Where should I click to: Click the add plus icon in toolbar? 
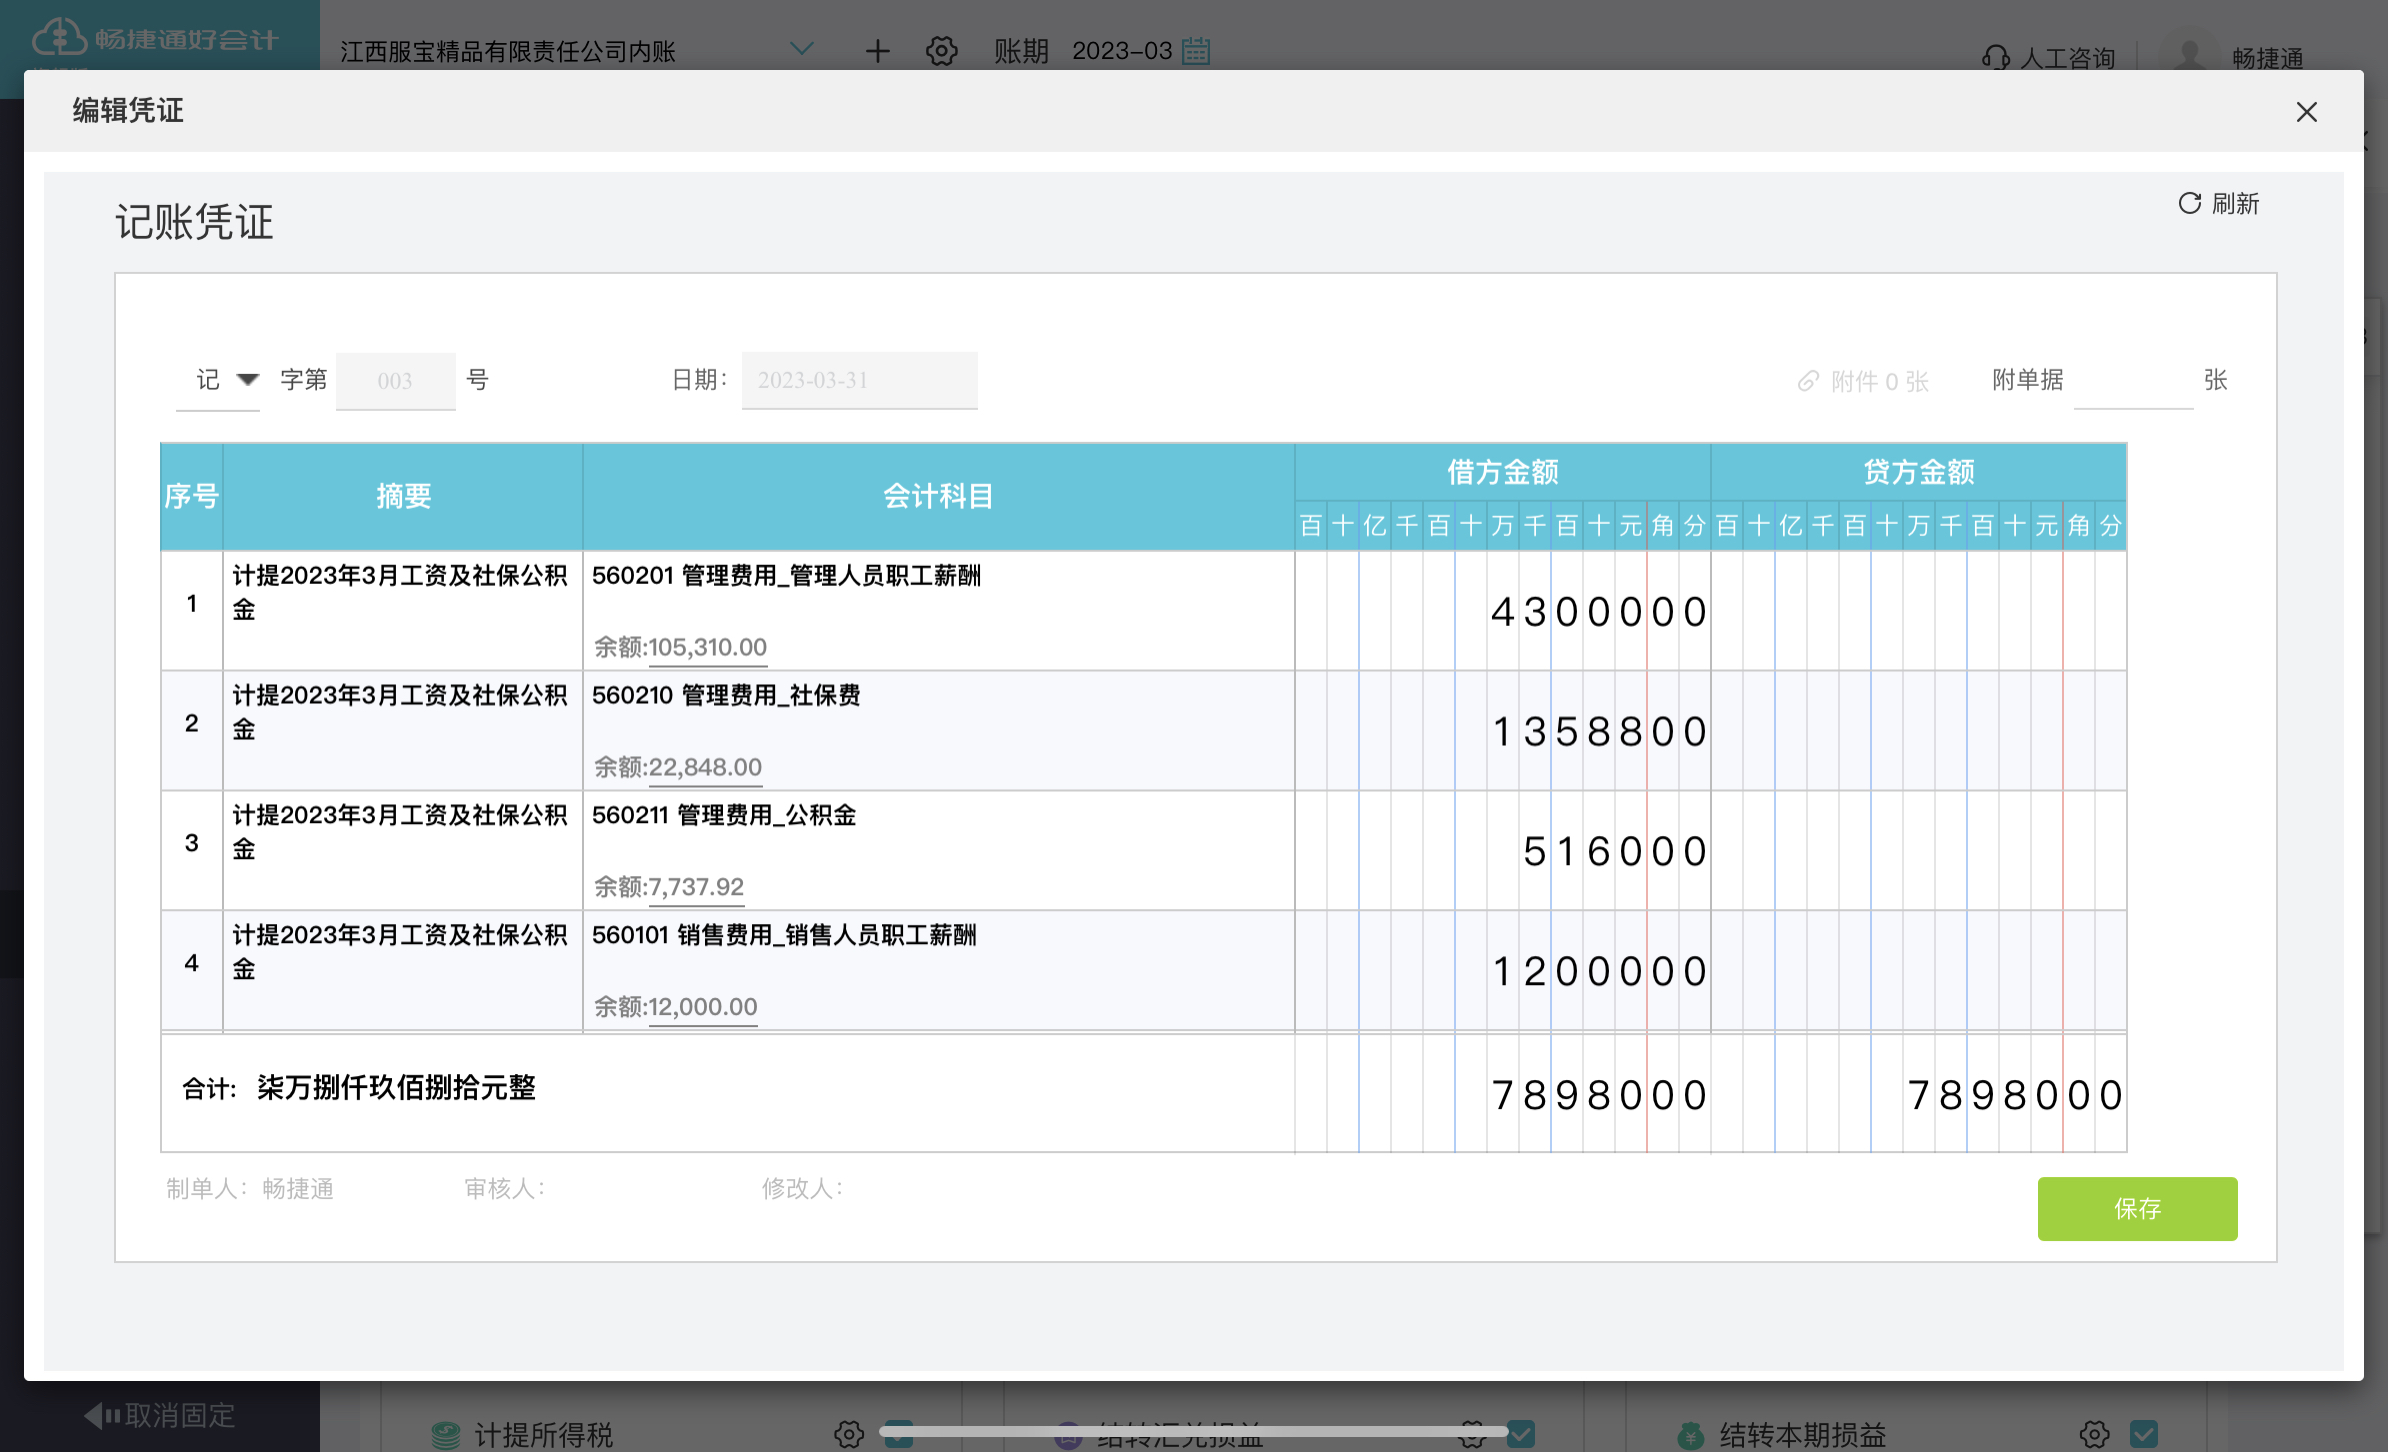(x=877, y=51)
